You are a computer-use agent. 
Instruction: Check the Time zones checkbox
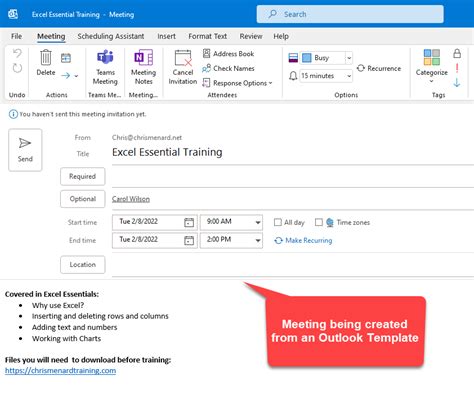click(319, 222)
